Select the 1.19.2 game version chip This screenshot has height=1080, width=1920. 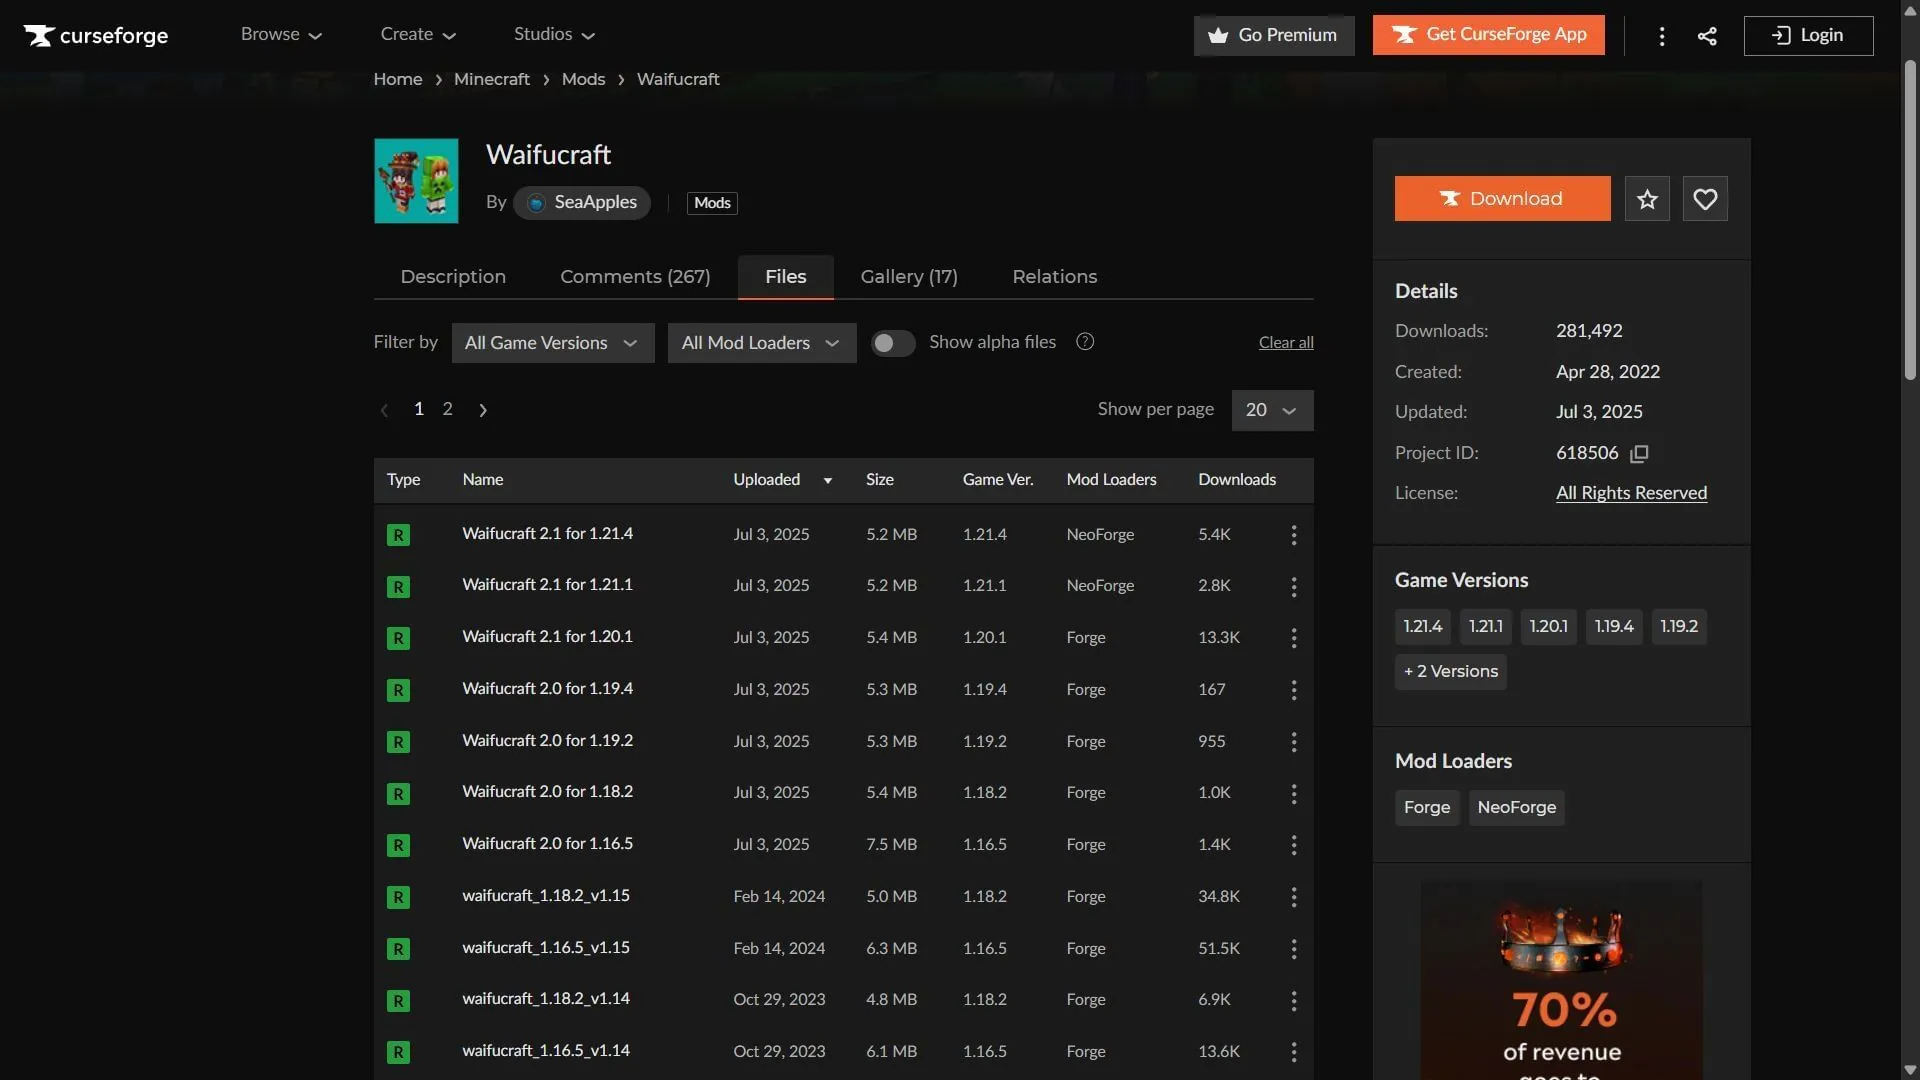tap(1679, 627)
